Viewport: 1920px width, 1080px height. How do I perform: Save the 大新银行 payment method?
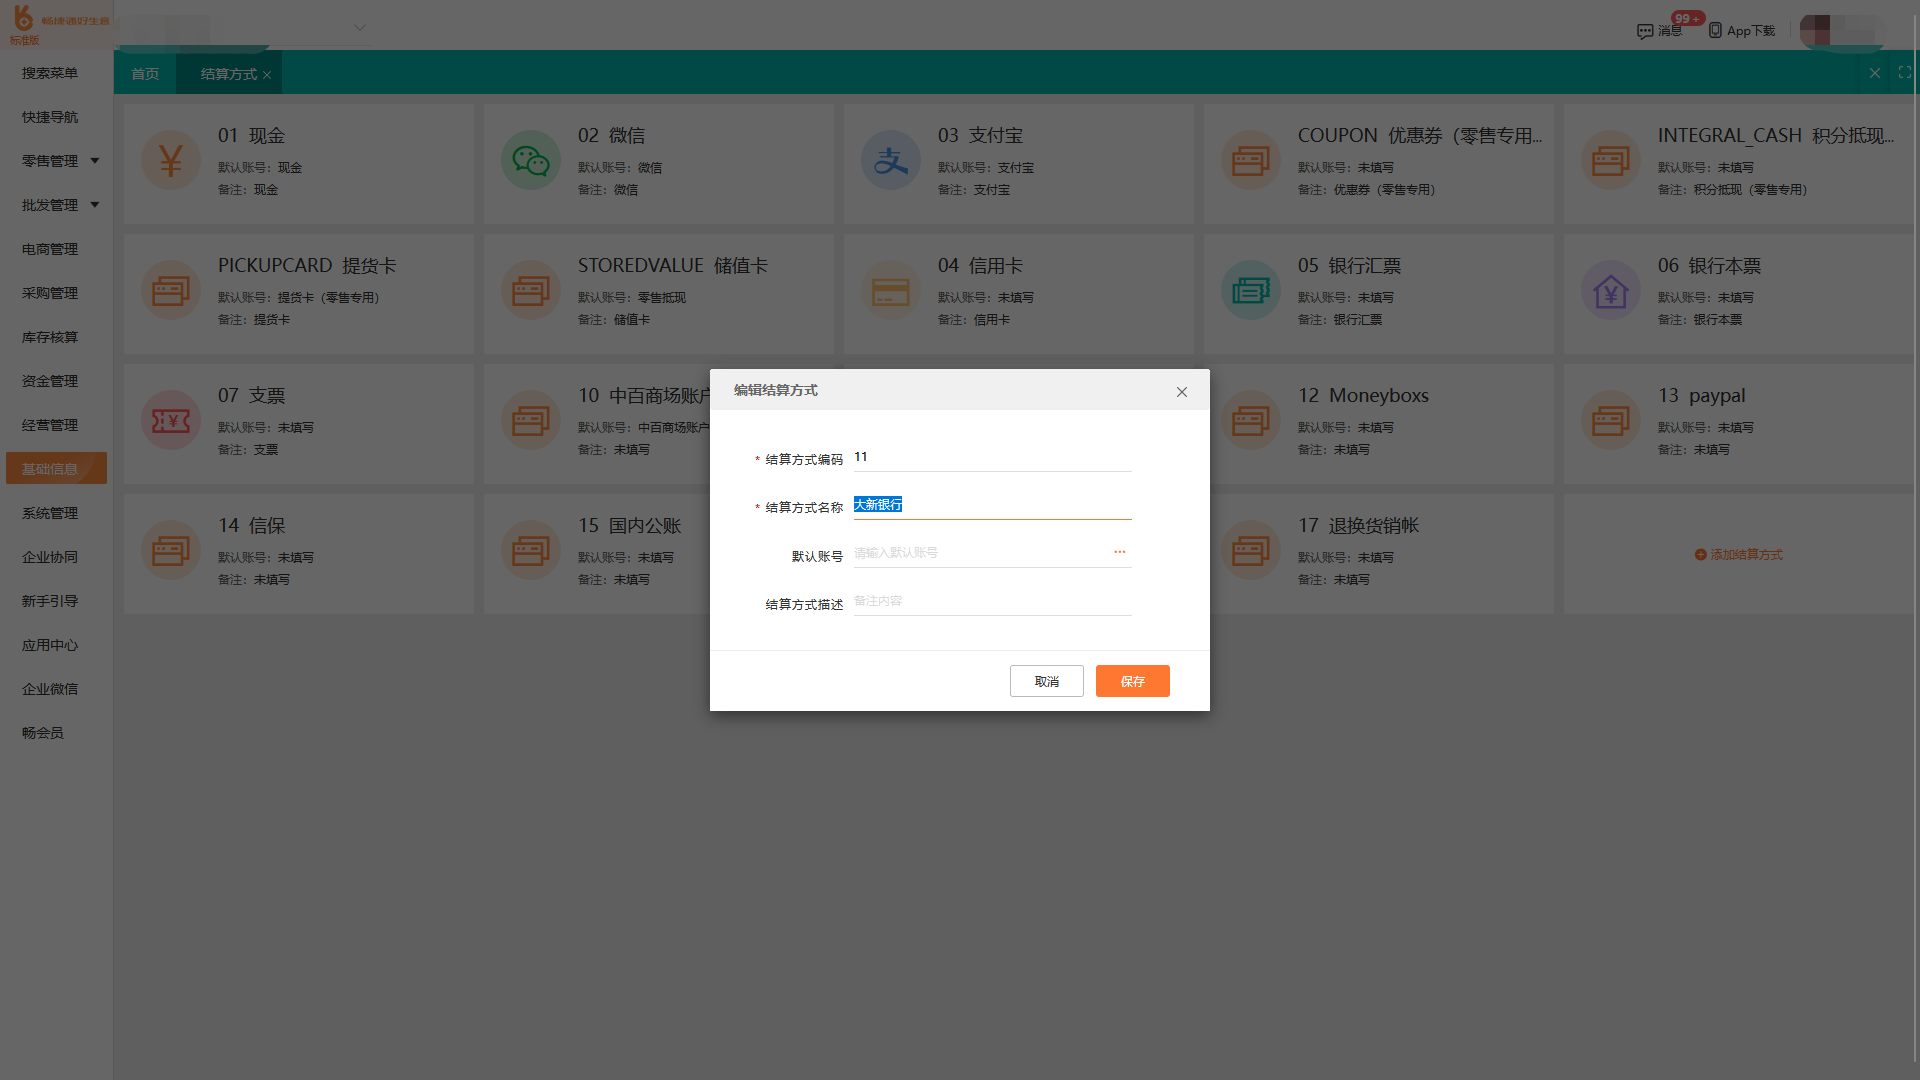[1131, 680]
